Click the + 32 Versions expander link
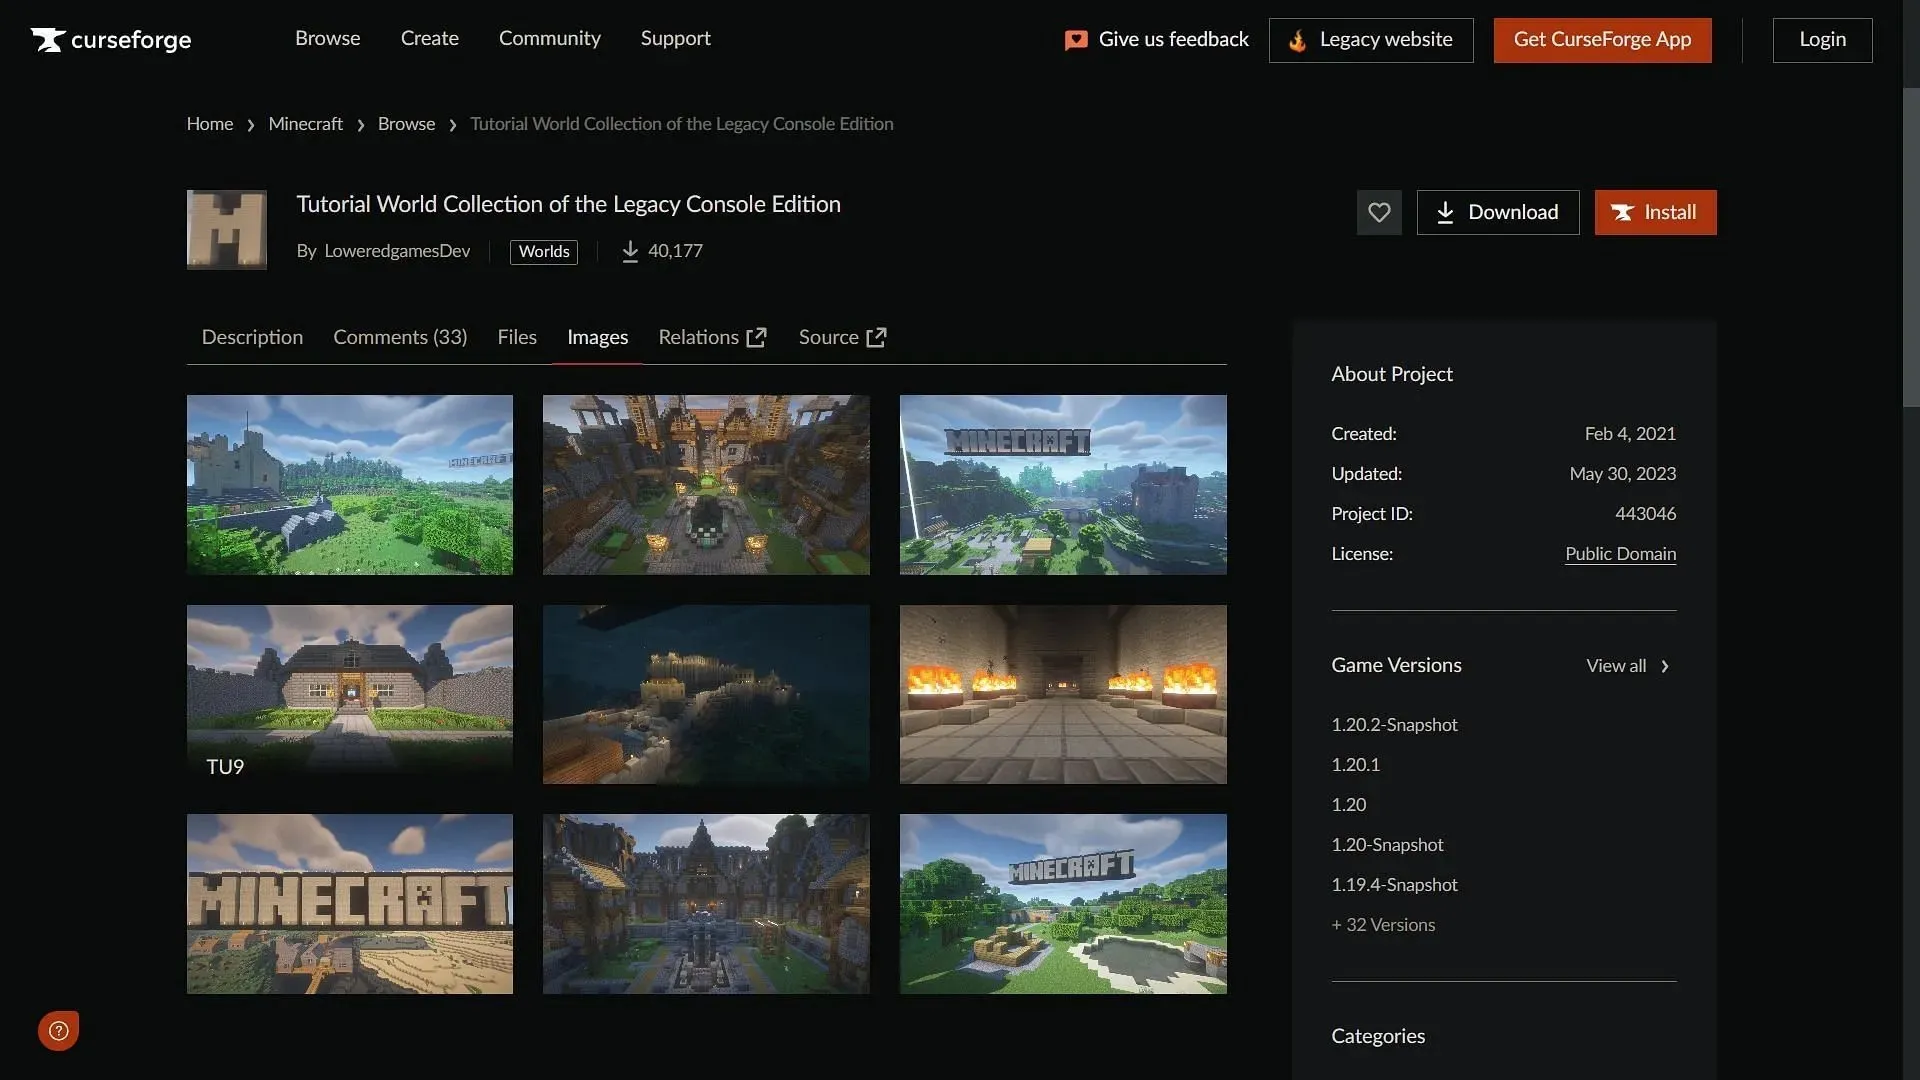Image resolution: width=1920 pixels, height=1080 pixels. click(1382, 924)
